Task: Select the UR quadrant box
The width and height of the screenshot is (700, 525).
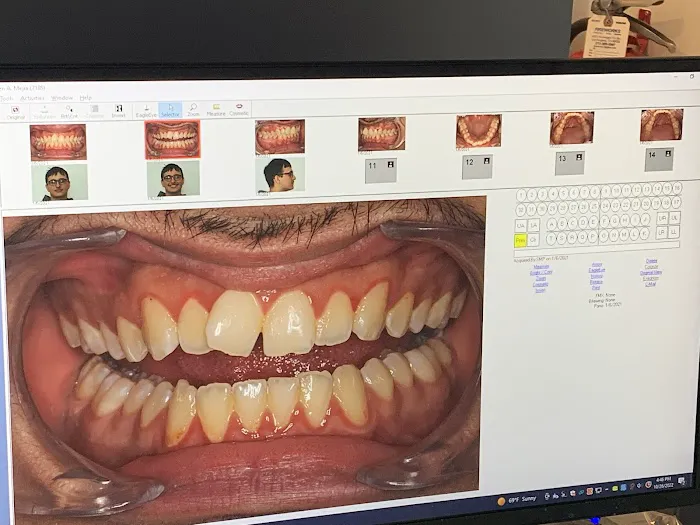Action: point(662,217)
